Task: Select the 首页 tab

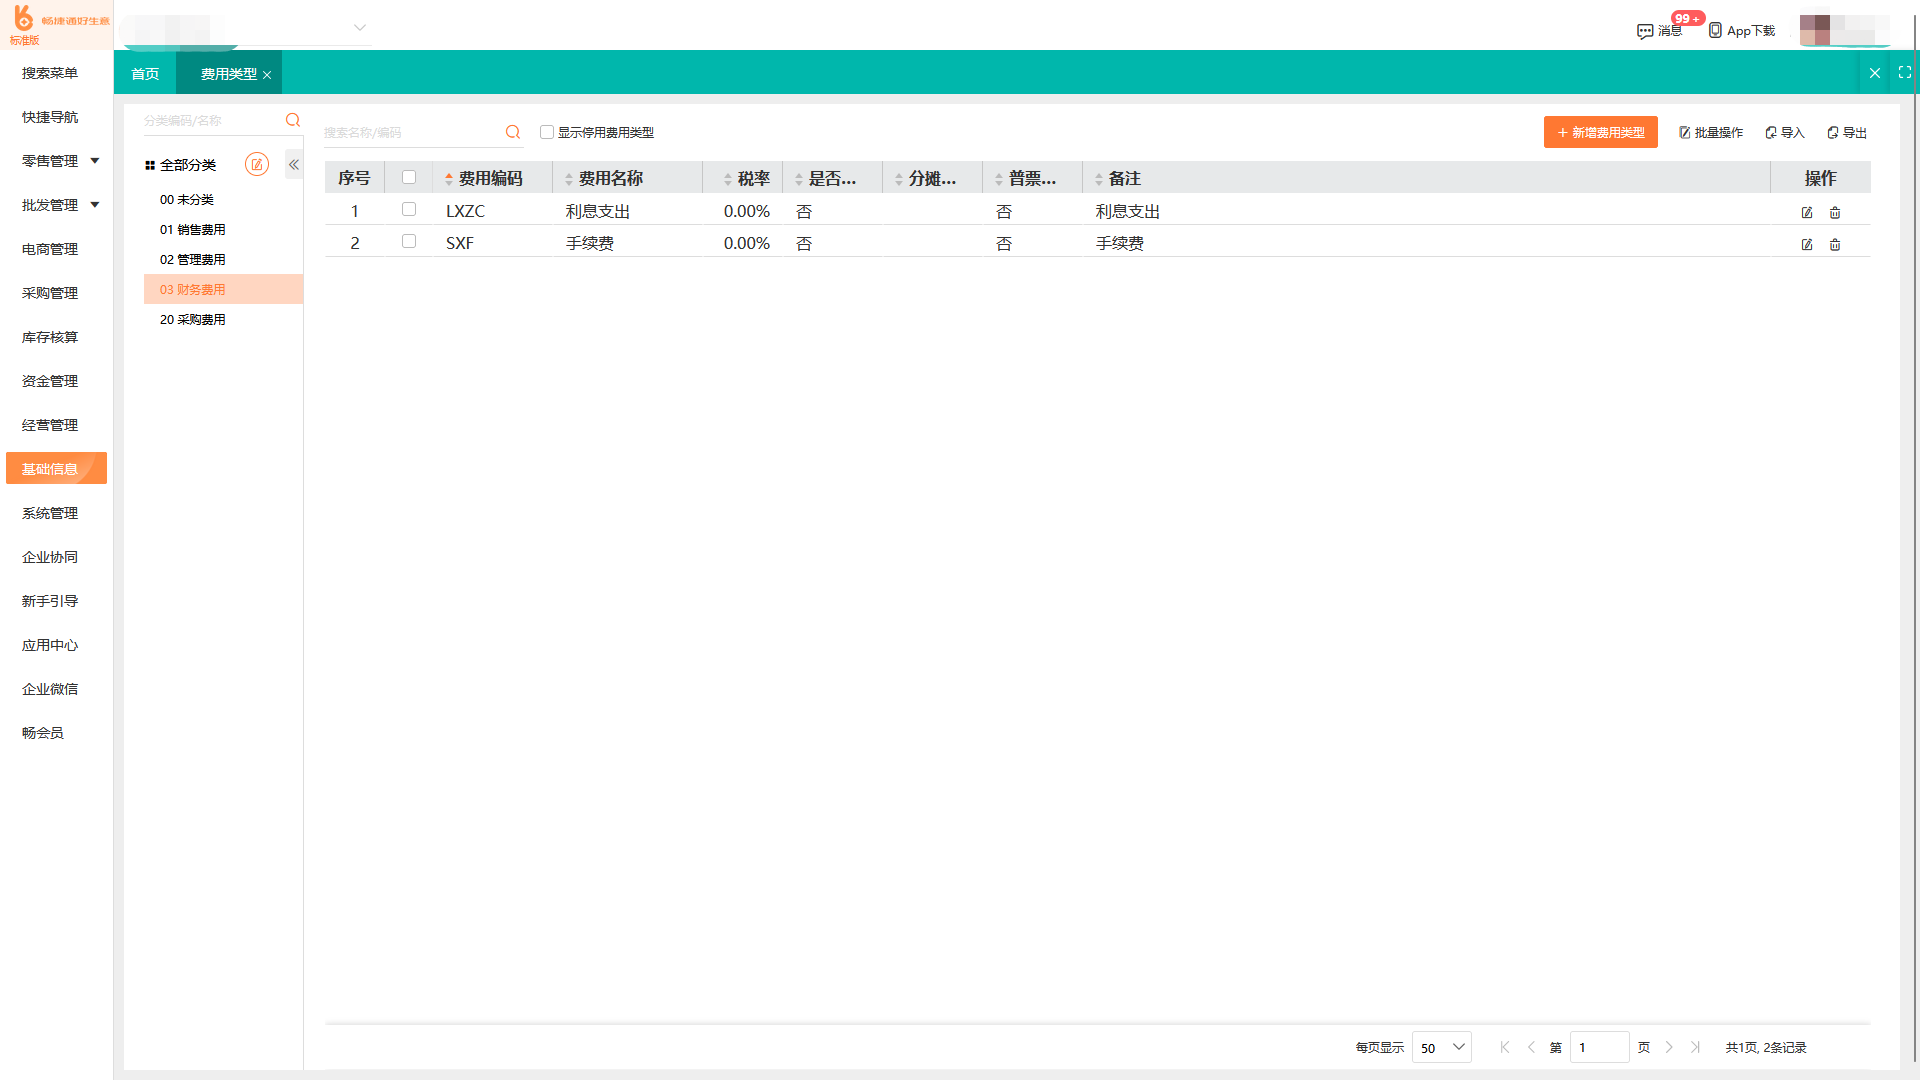Action: pos(145,74)
